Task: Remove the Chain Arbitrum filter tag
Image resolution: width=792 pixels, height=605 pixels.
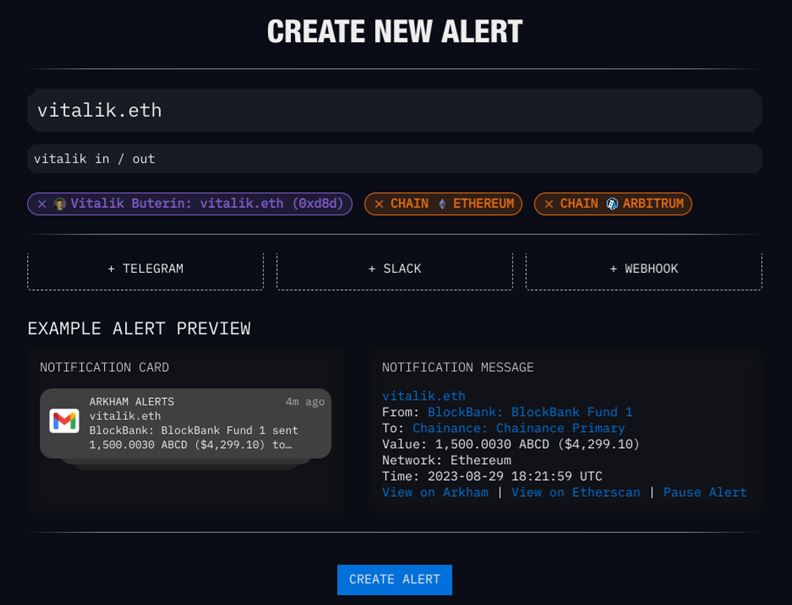Action: click(549, 204)
